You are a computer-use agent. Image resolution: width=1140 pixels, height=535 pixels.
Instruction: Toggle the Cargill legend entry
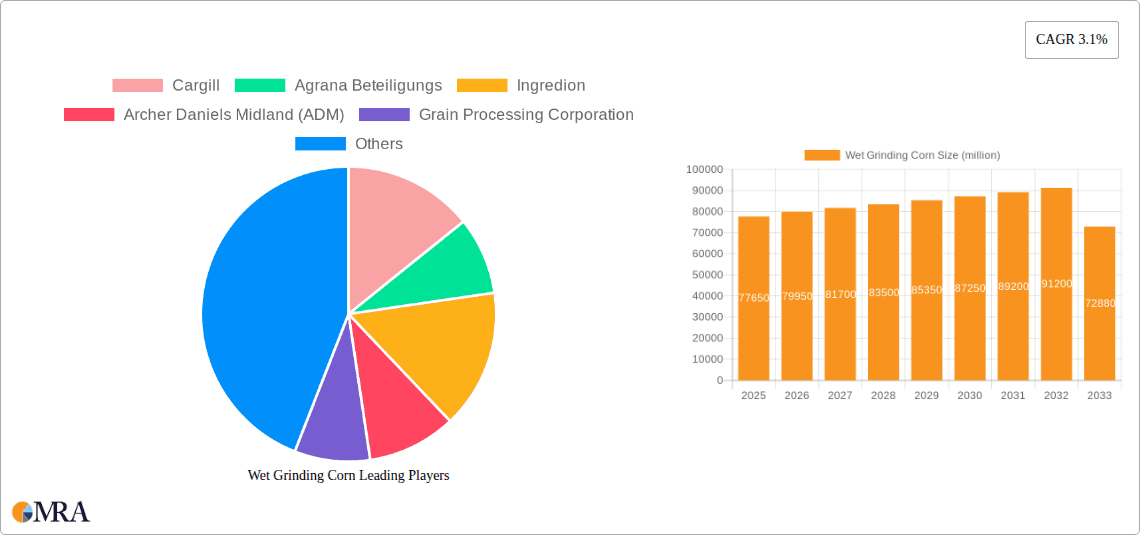166,86
